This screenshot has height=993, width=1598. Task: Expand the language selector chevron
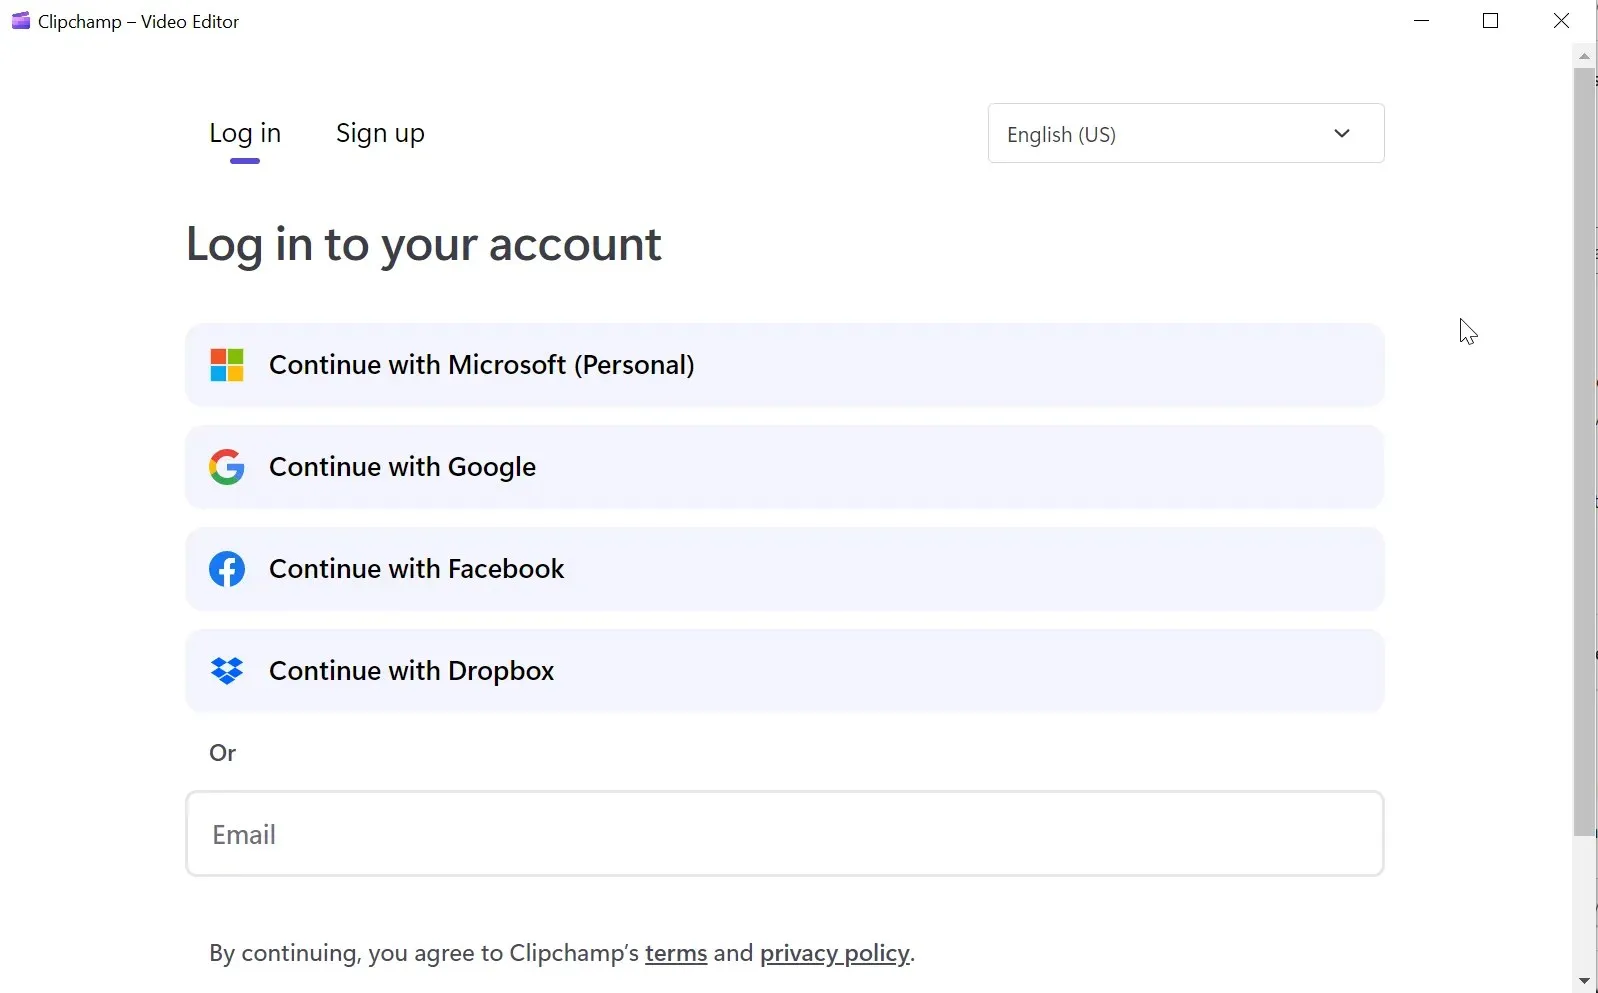1342,133
